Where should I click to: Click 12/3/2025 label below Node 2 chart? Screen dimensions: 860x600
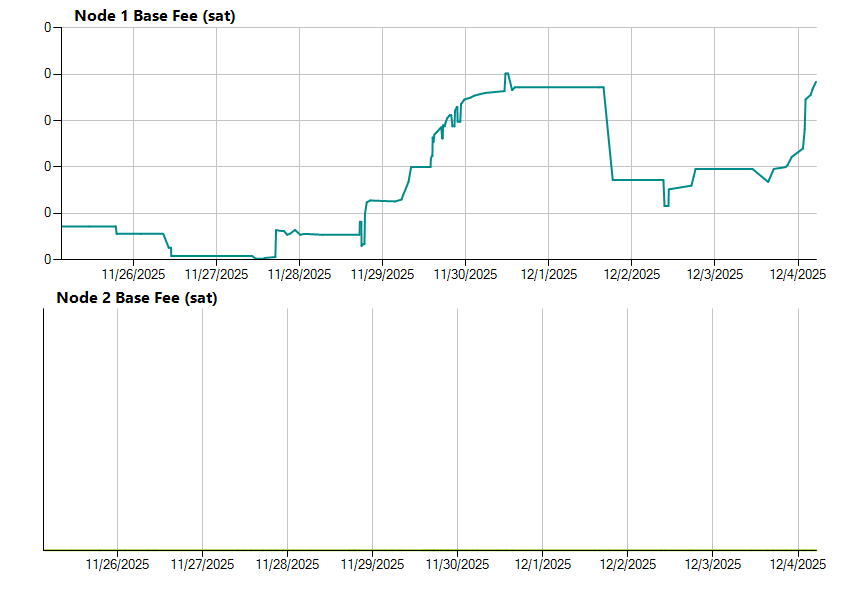coord(713,564)
